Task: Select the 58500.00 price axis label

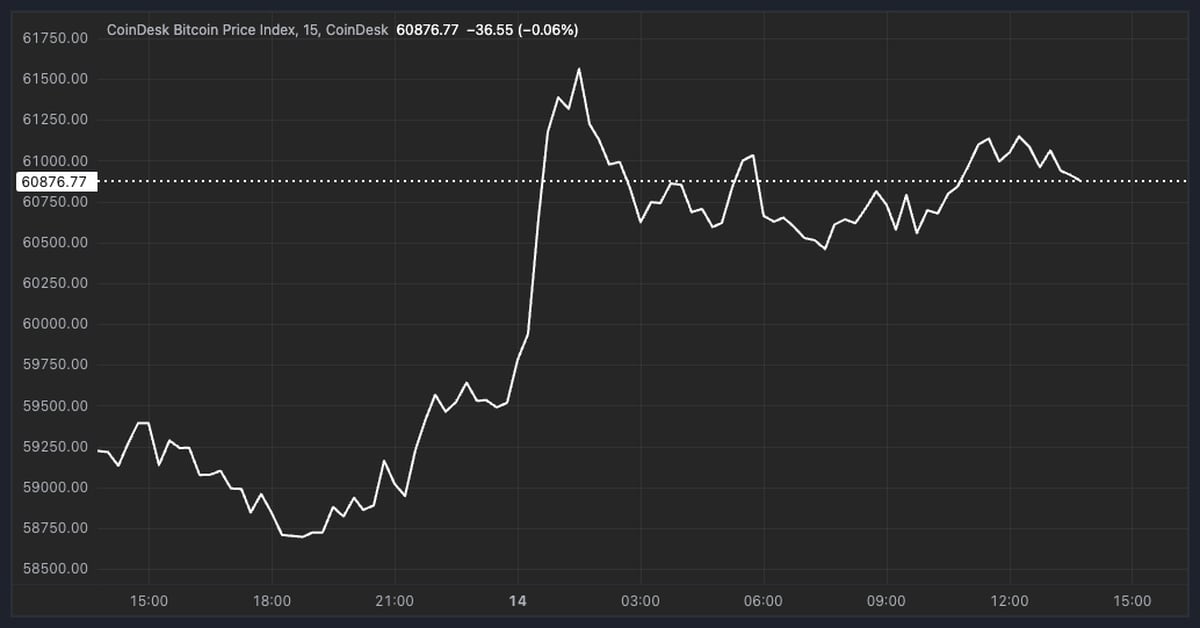Action: (x=56, y=569)
